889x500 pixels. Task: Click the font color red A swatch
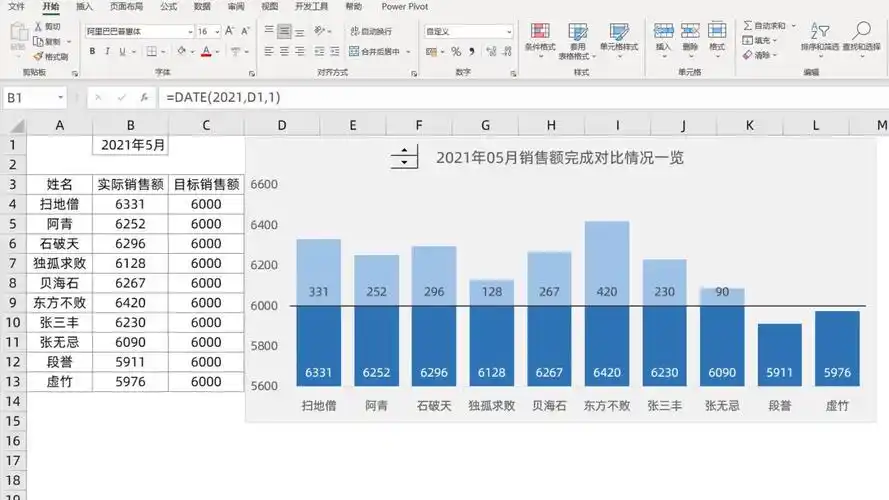(x=205, y=51)
